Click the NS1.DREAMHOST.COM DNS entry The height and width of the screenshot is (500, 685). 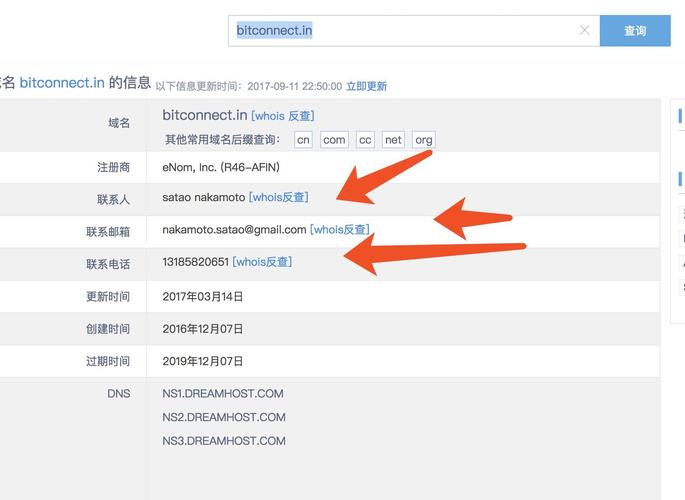(224, 394)
